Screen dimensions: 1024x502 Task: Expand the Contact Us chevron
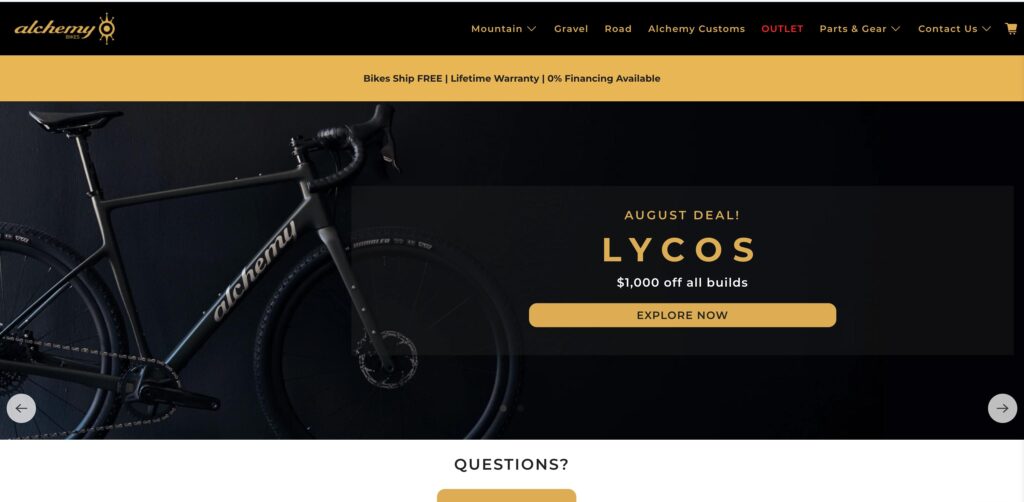[x=986, y=29]
